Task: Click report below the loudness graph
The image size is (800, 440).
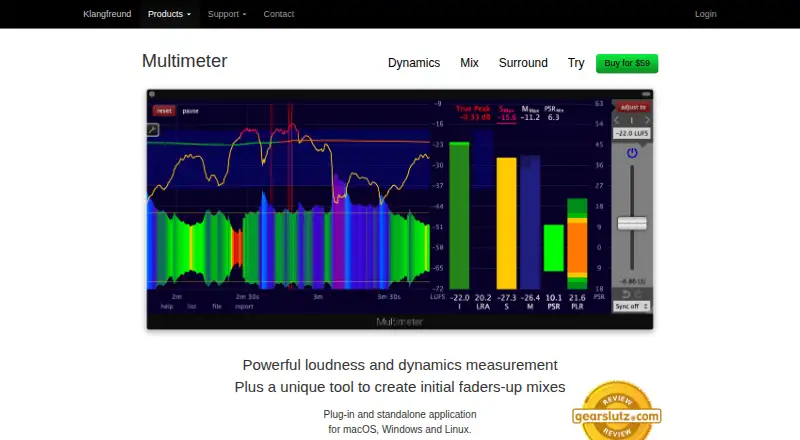Action: [x=244, y=306]
